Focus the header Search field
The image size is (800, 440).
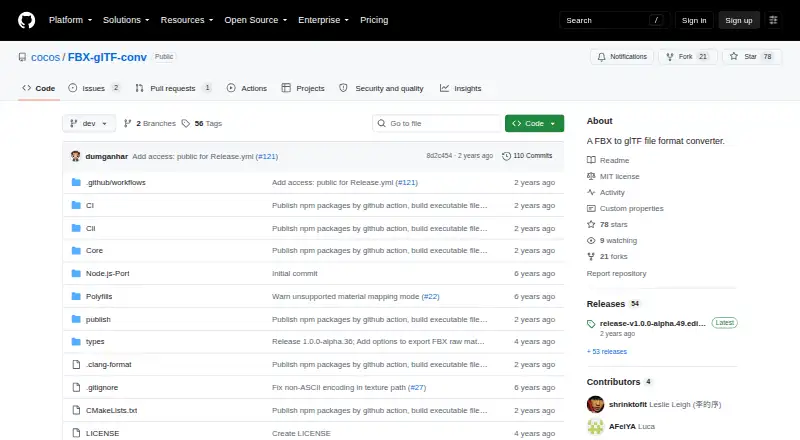pos(614,20)
